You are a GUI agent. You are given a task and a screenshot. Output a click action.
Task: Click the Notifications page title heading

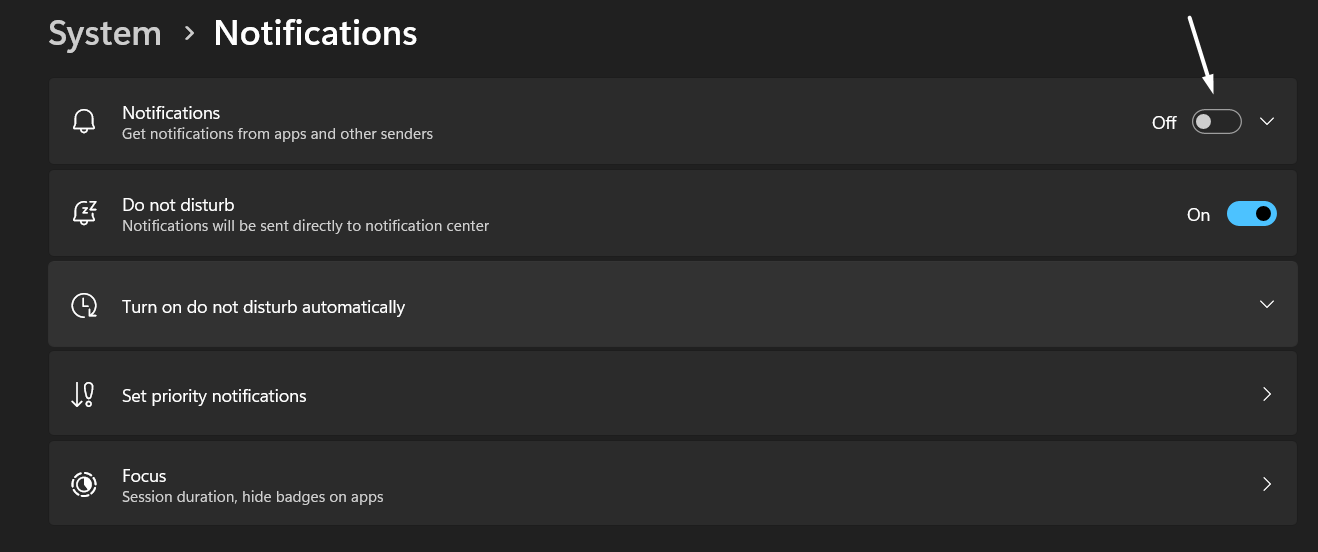tap(315, 34)
